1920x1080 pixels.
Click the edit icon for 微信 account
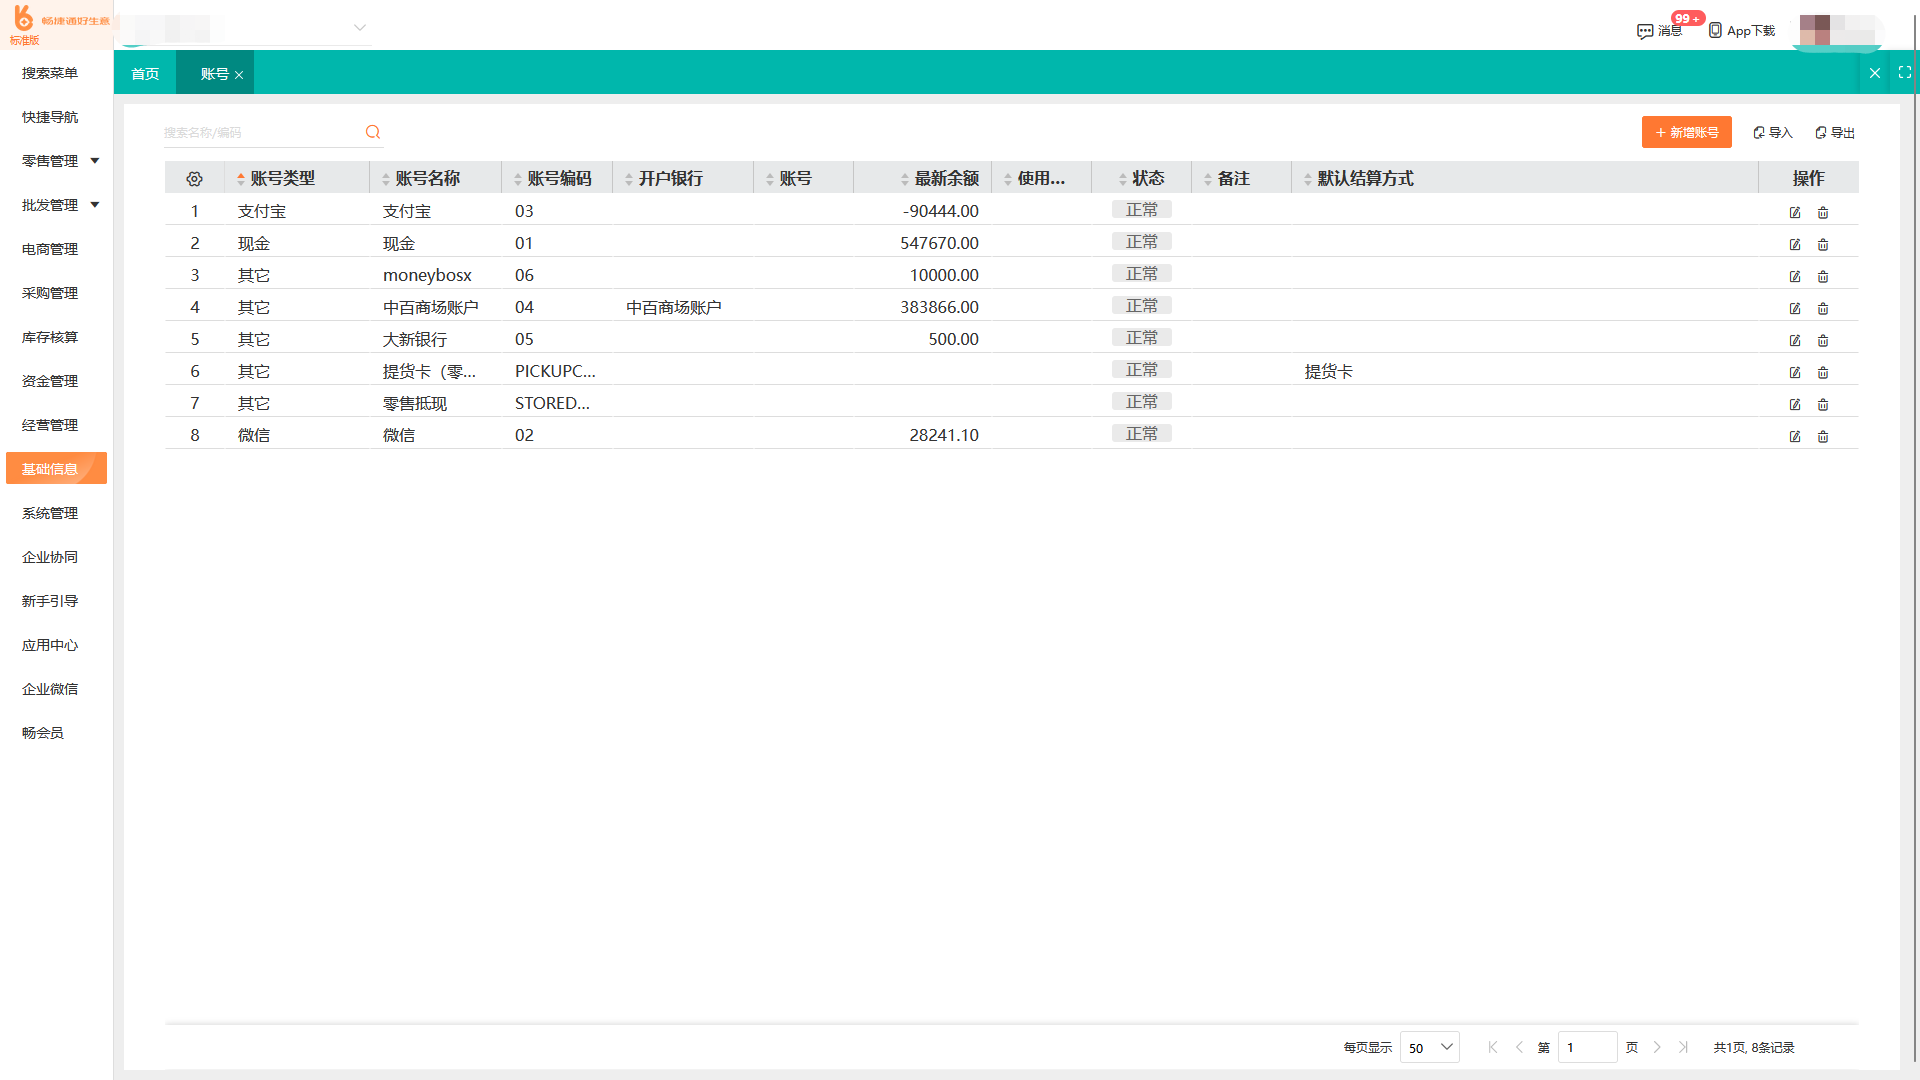pyautogui.click(x=1795, y=434)
